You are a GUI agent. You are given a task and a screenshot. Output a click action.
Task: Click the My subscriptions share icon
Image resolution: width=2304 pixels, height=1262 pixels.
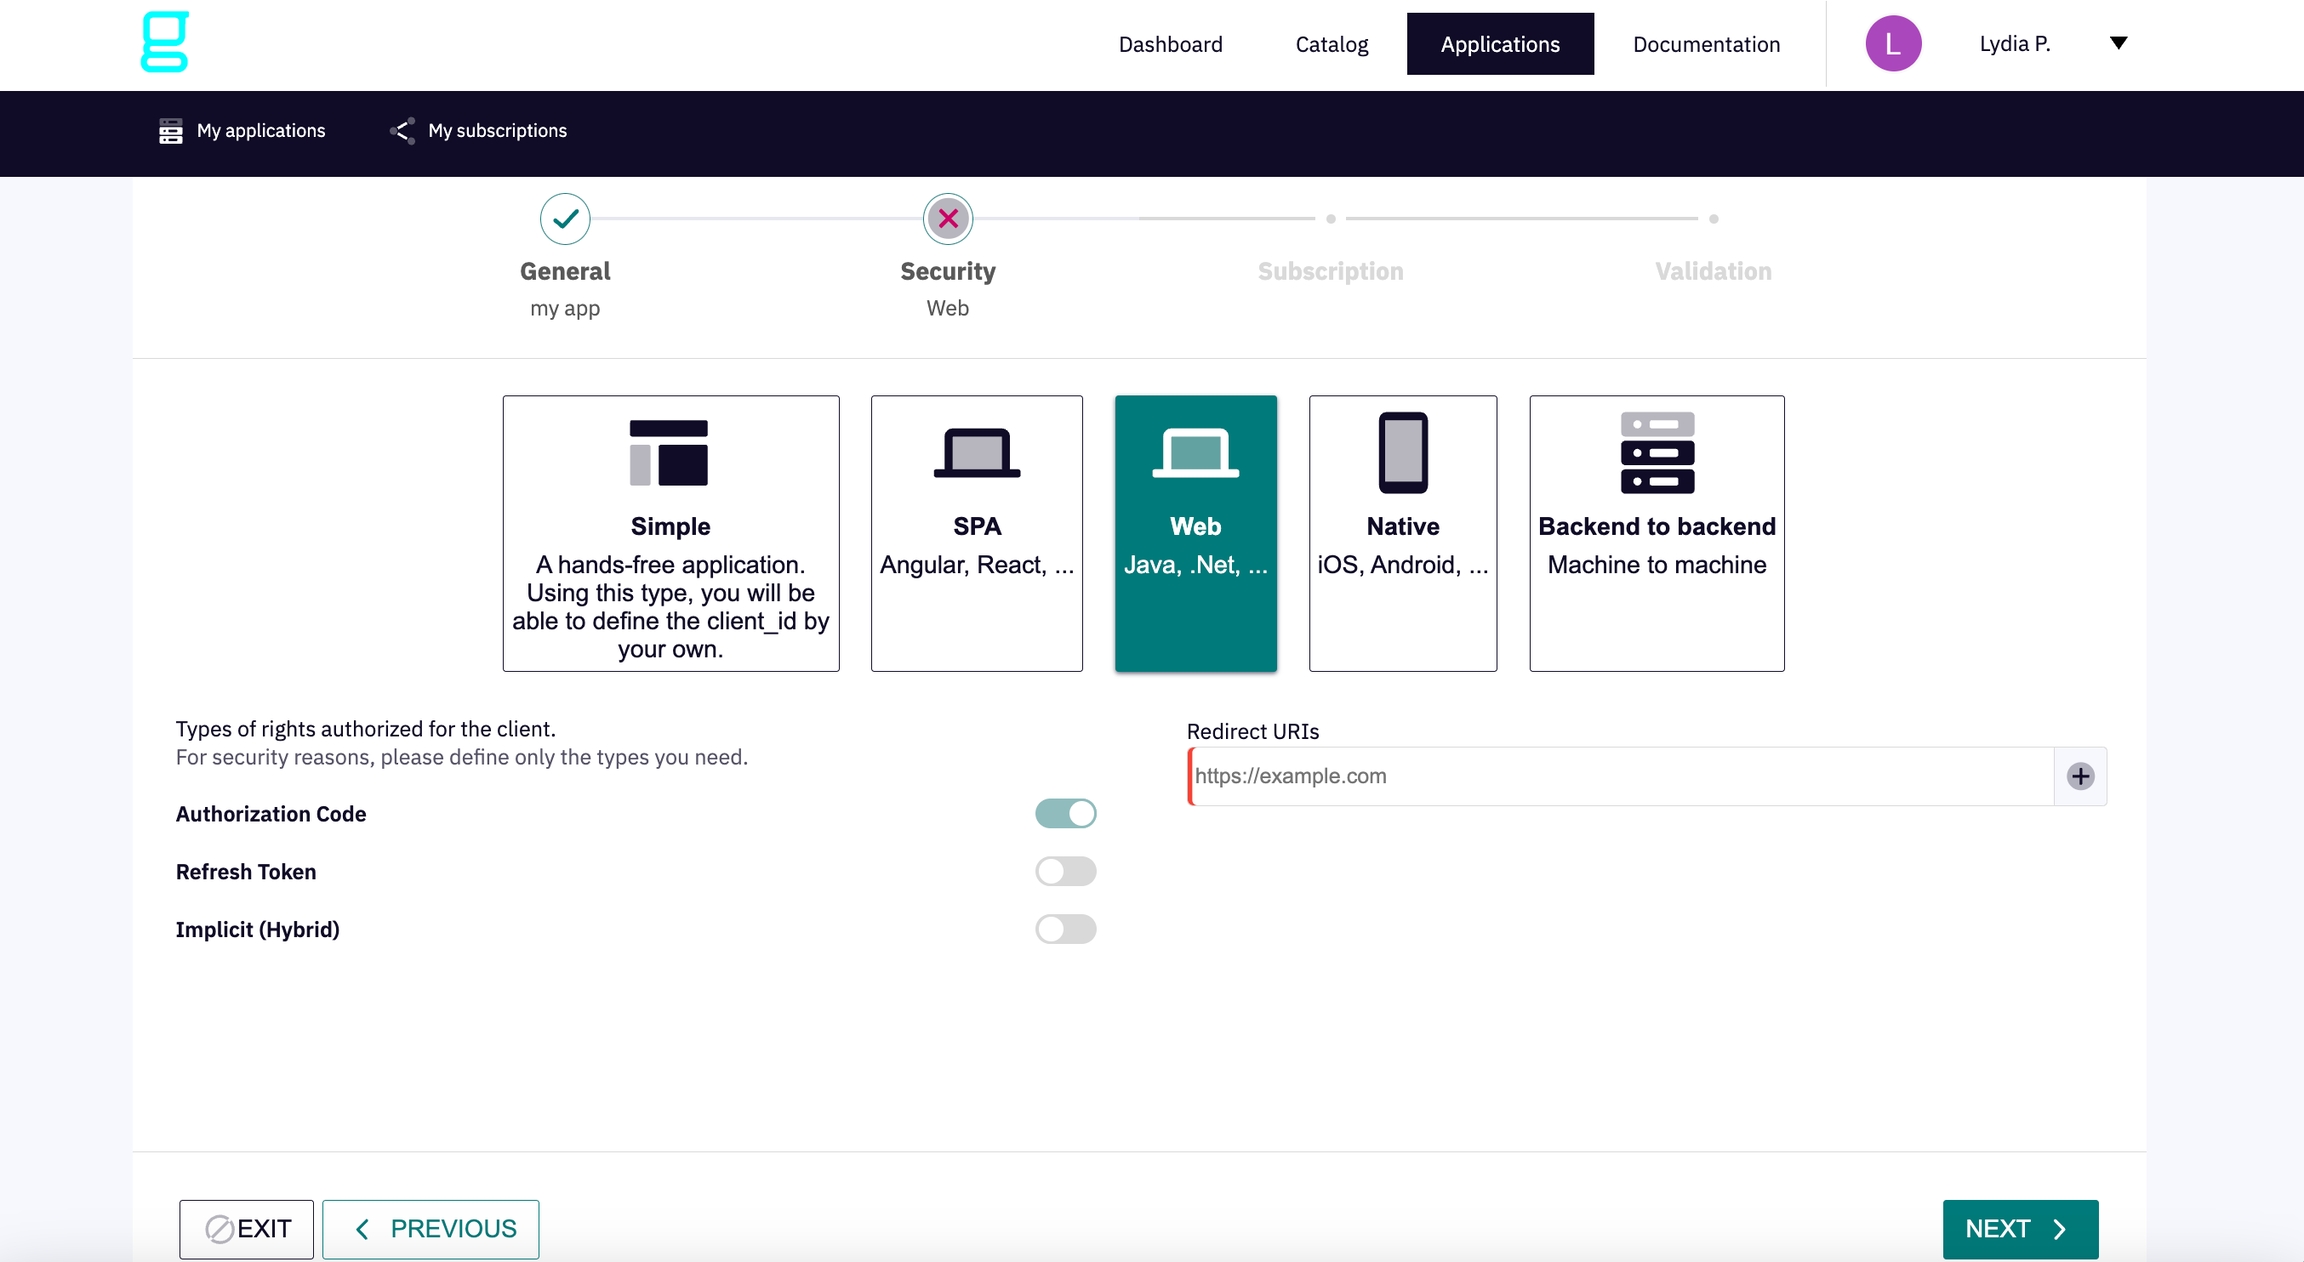[x=402, y=131]
